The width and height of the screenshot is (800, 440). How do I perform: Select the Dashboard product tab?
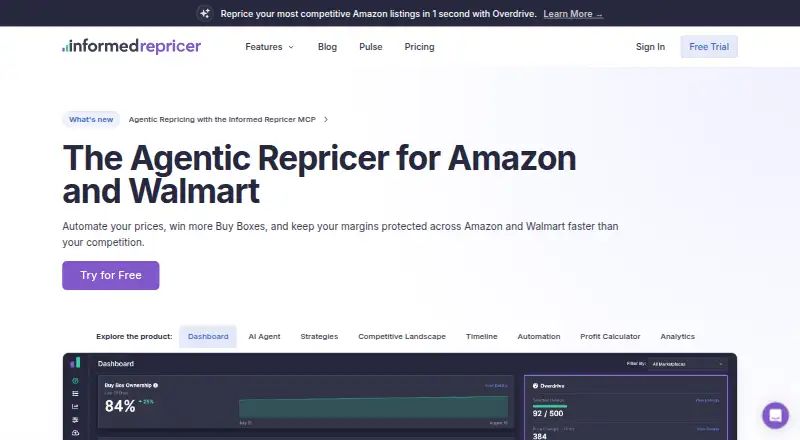point(208,336)
